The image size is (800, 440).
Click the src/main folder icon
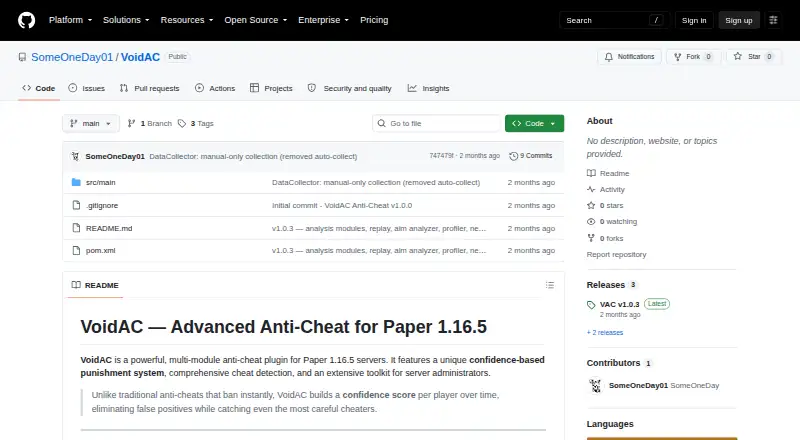pyautogui.click(x=76, y=182)
